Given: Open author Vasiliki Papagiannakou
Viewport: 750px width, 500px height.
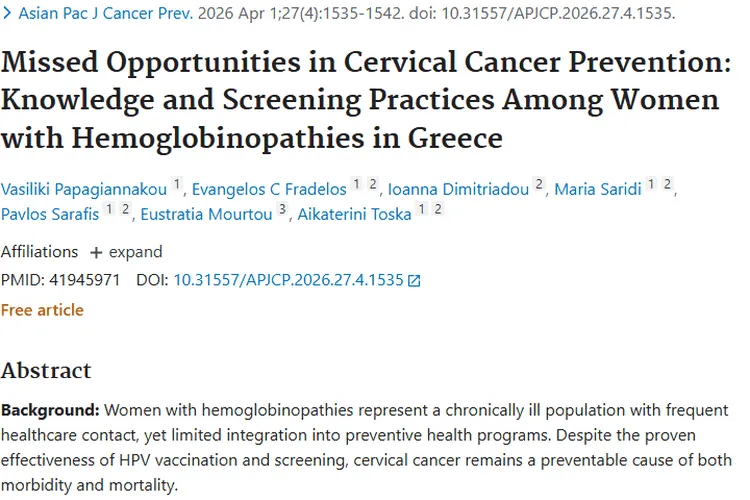Looking at the screenshot, I should pyautogui.click(x=84, y=189).
